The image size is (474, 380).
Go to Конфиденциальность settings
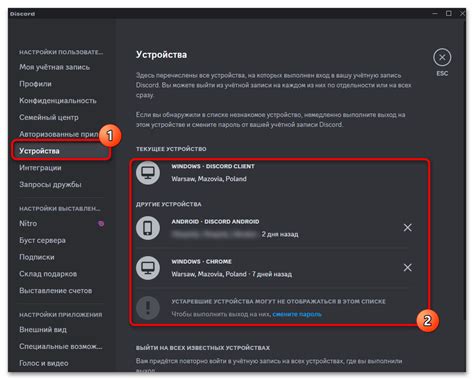[x=58, y=100]
